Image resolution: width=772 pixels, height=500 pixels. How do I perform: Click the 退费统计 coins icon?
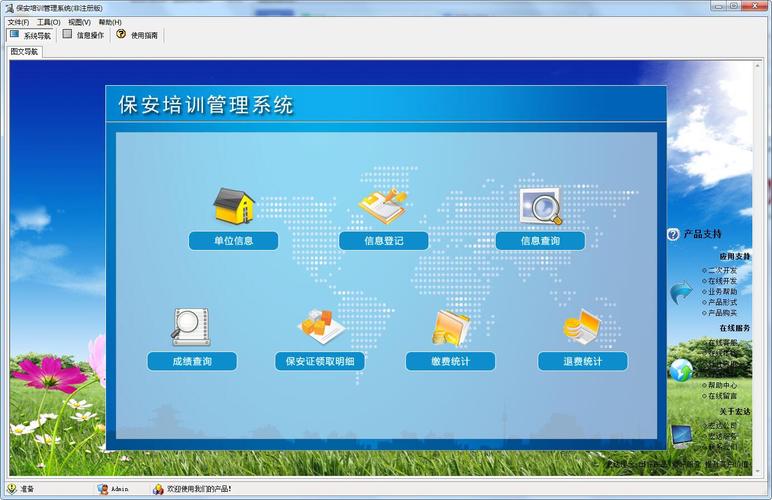582,326
